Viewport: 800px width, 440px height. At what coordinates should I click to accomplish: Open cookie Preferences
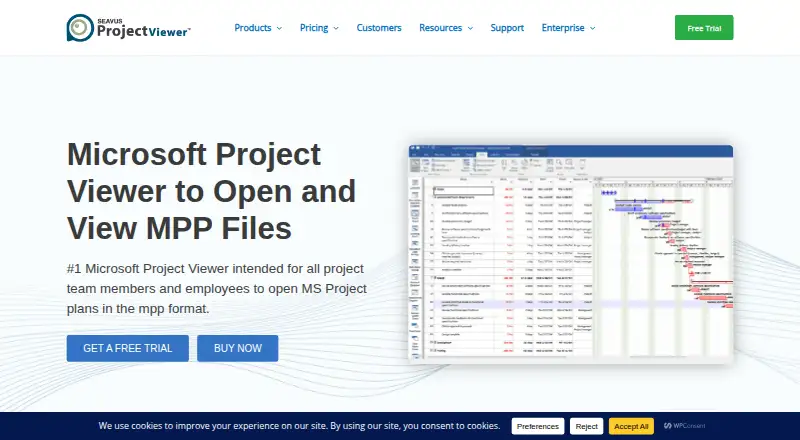(538, 426)
